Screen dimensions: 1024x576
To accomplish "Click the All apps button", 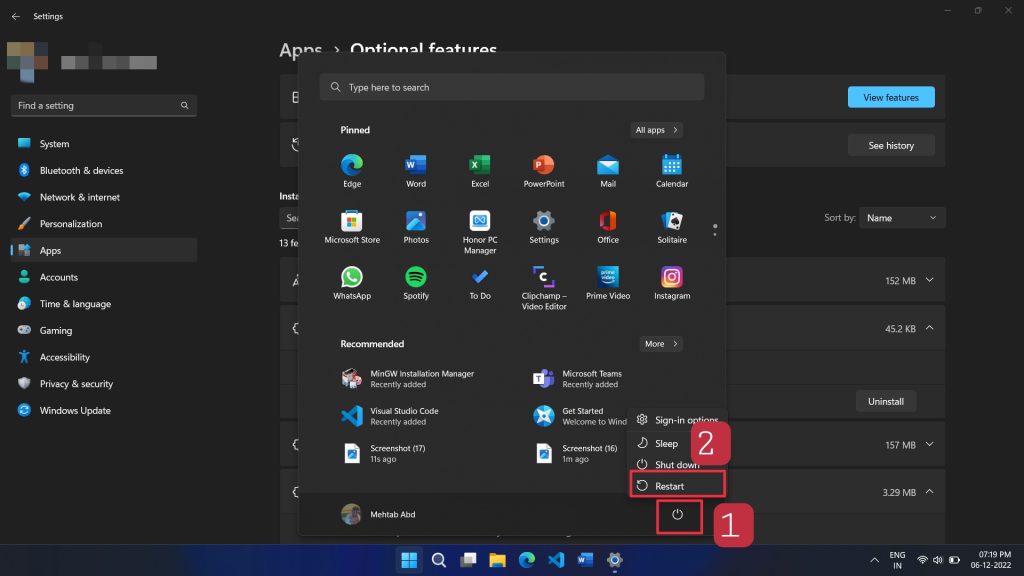I will (656, 130).
